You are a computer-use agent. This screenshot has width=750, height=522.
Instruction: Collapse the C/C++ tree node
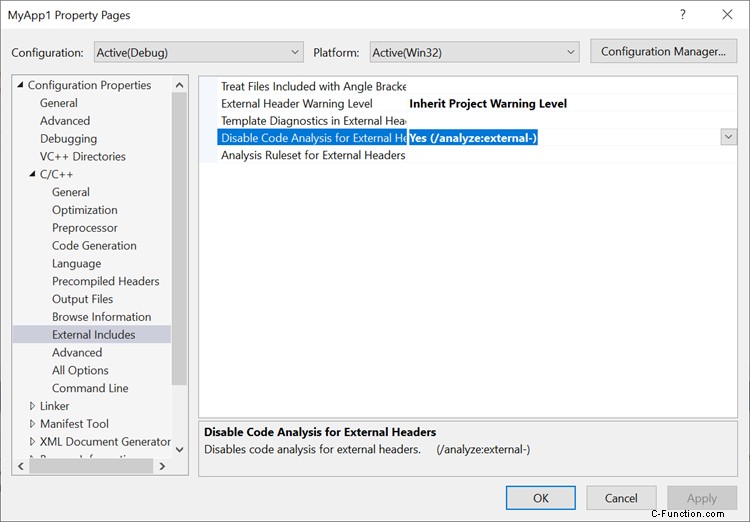point(33,175)
